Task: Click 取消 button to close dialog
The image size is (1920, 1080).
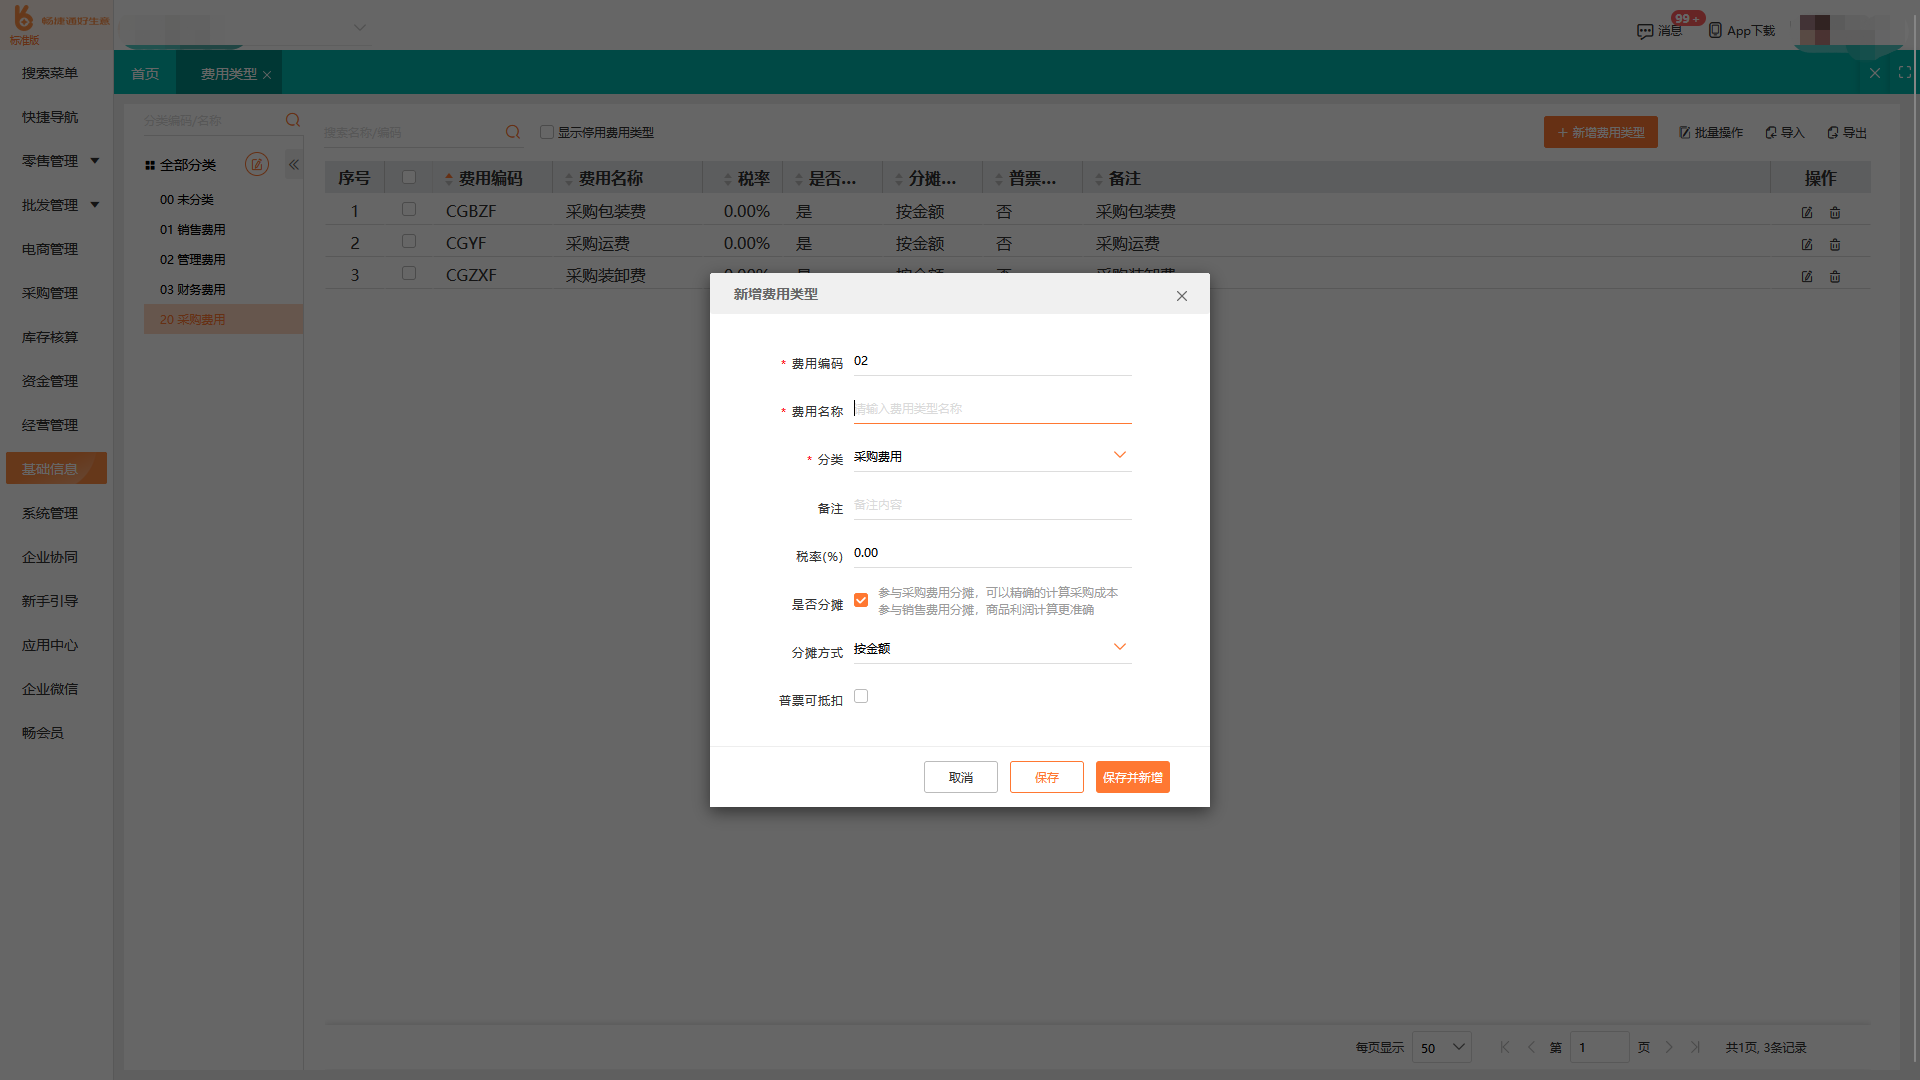Action: 960,777
